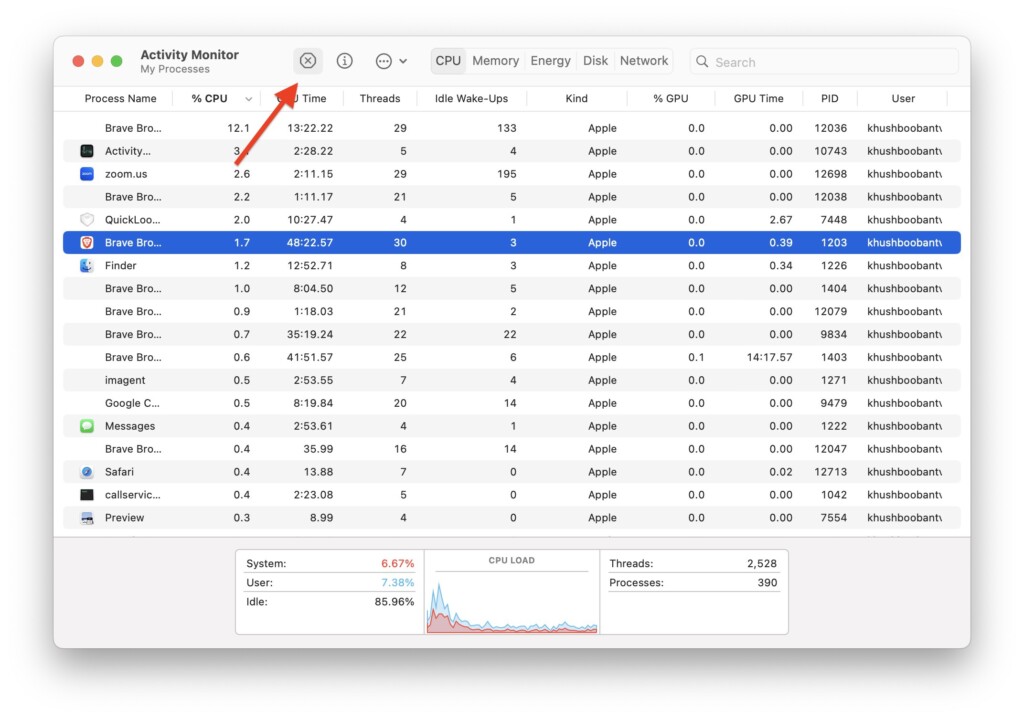The height and width of the screenshot is (719, 1024).
Task: Sort by the Threads column header
Action: (x=380, y=99)
